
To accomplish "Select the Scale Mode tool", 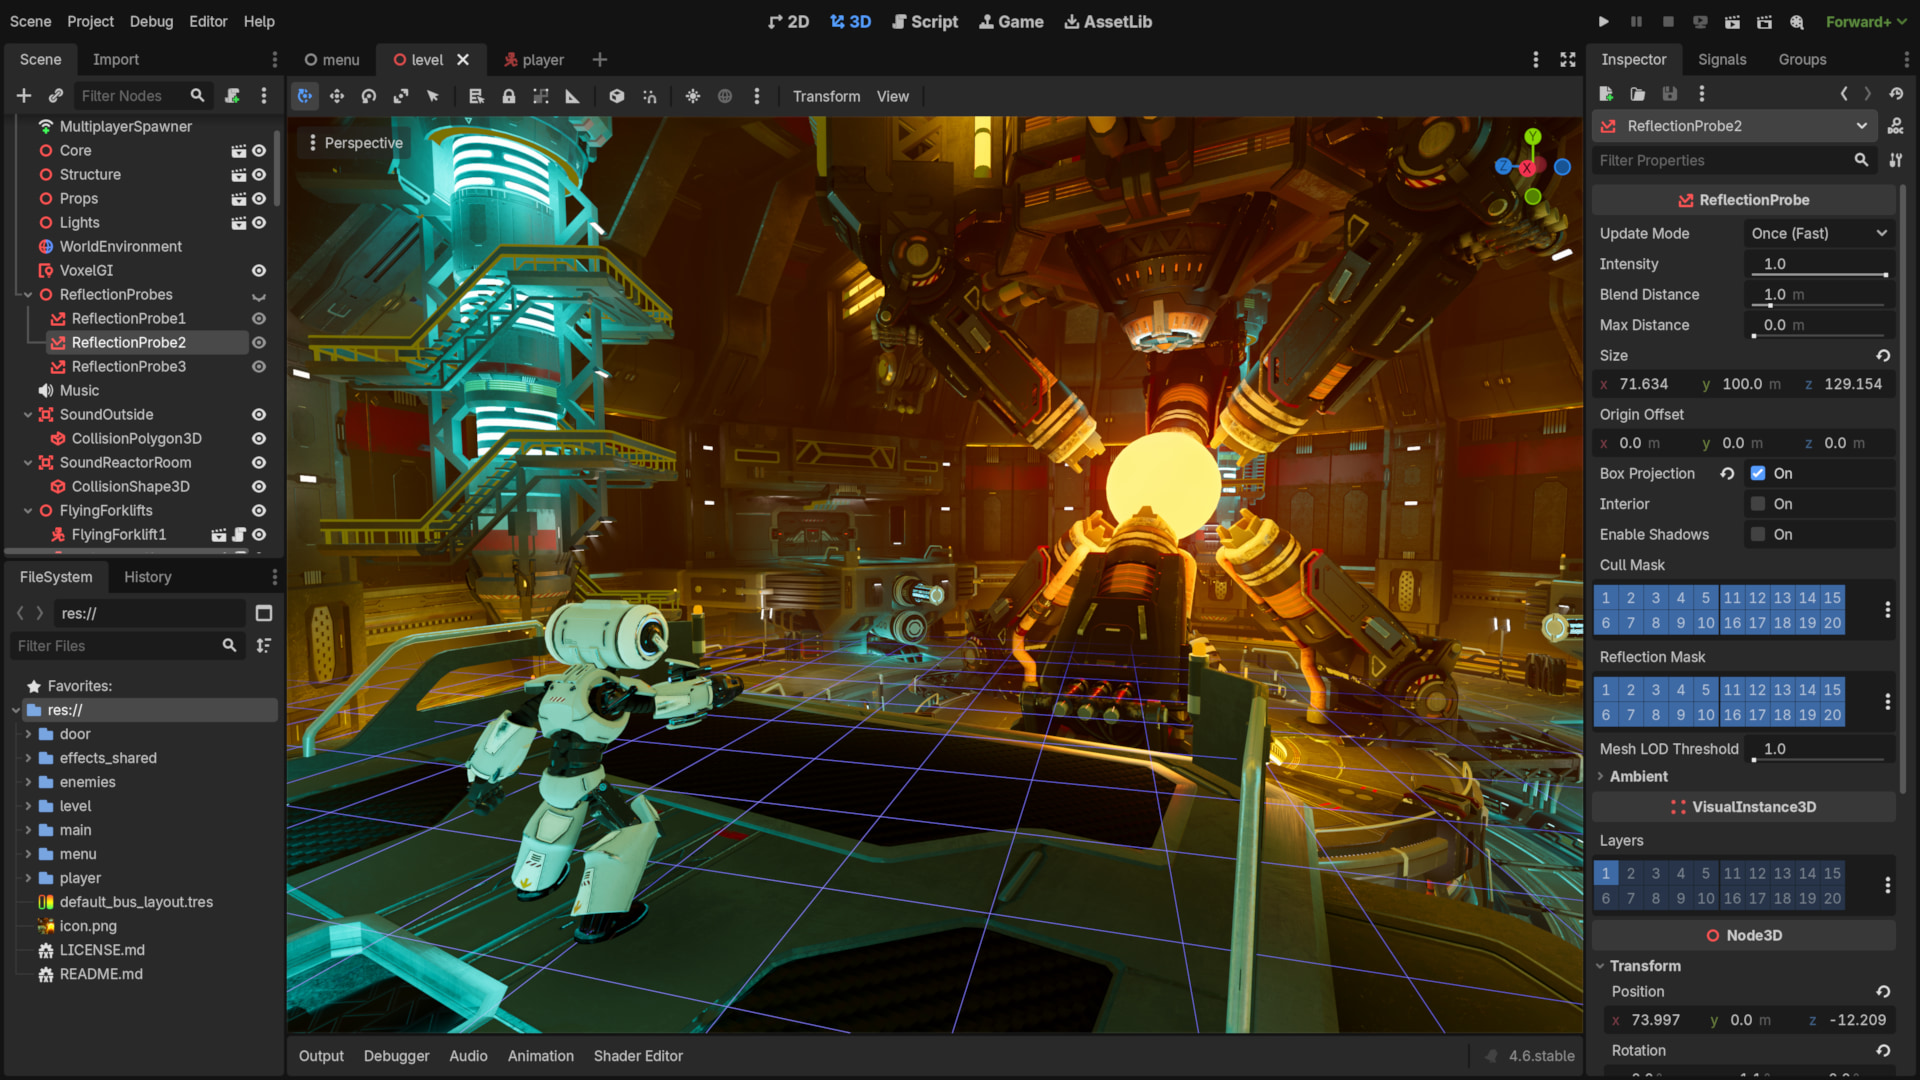I will [401, 96].
